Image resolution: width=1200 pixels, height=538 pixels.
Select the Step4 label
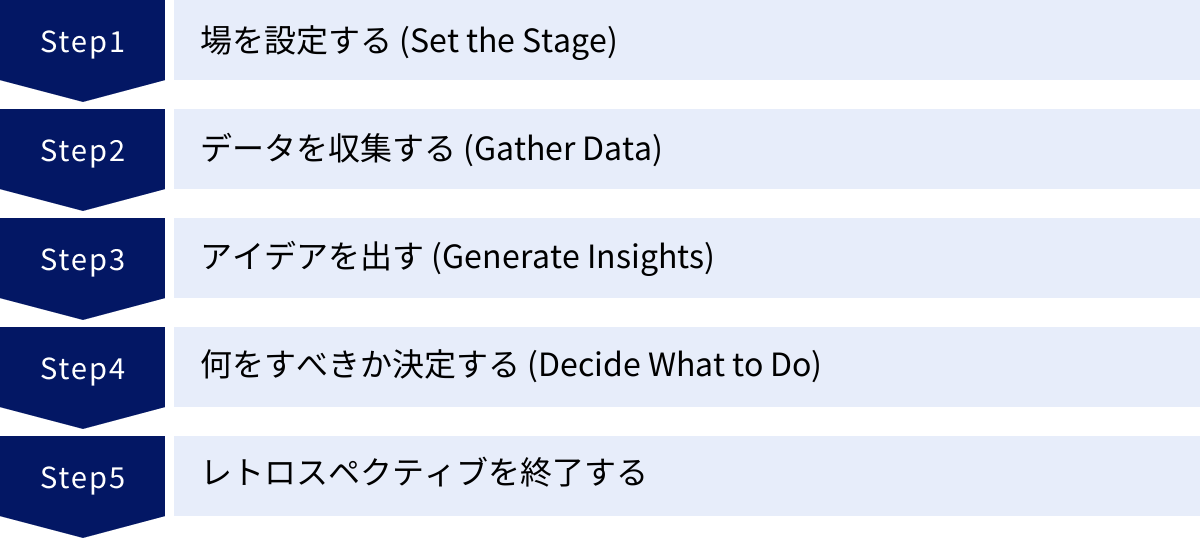click(x=82, y=369)
